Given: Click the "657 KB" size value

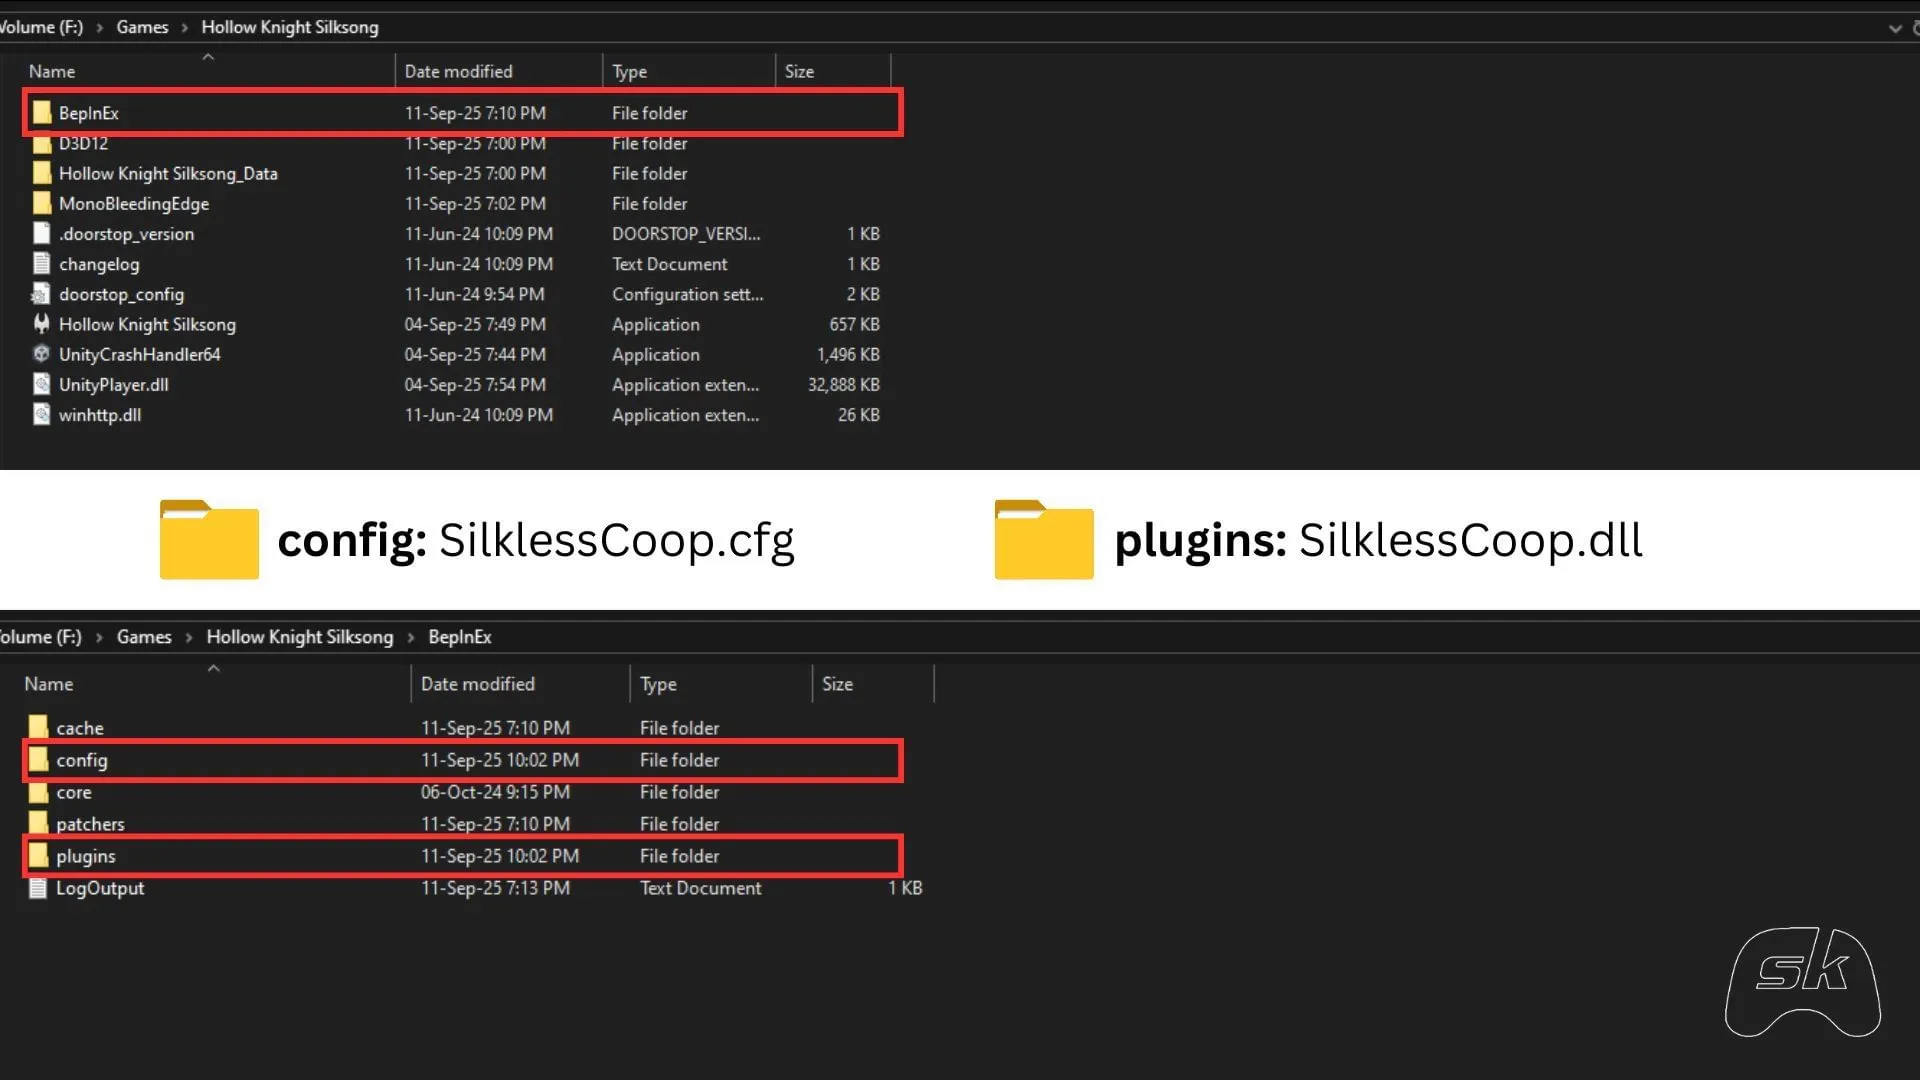Looking at the screenshot, I should [854, 324].
